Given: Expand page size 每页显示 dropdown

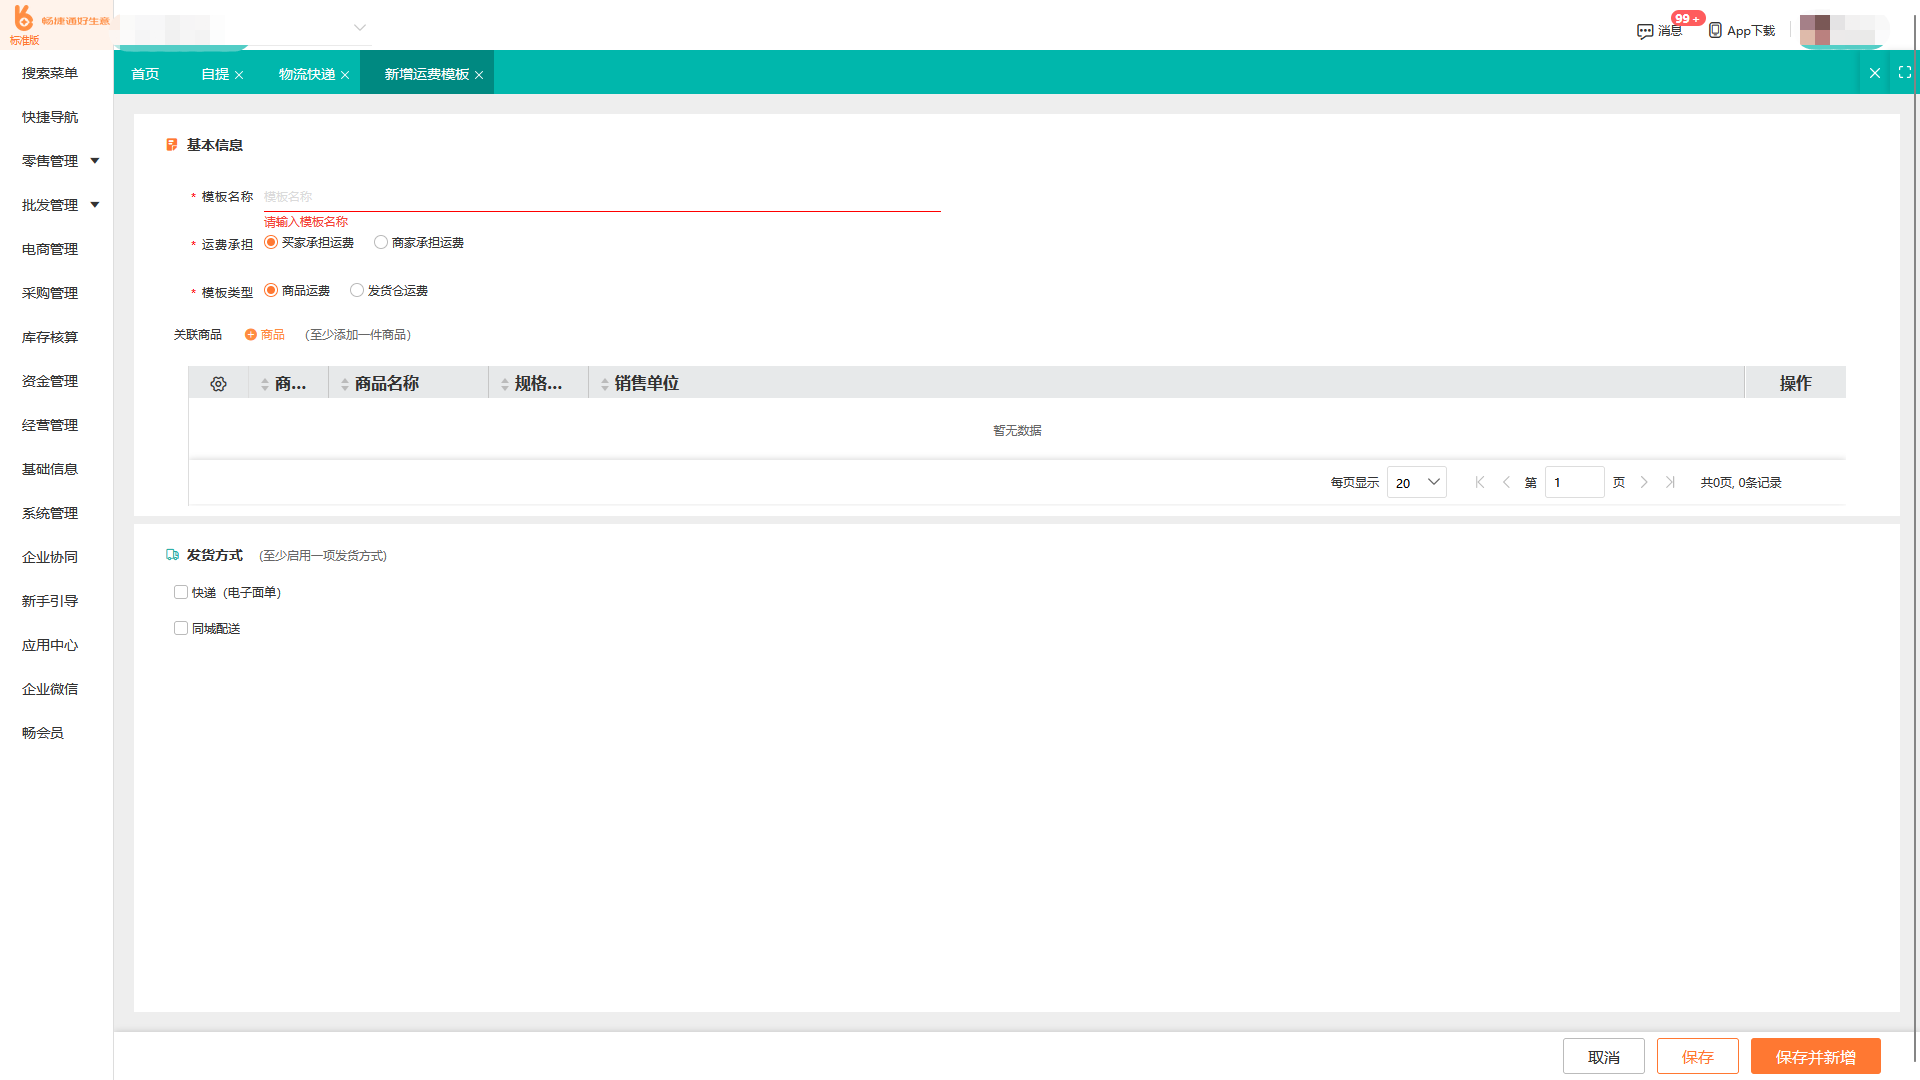Looking at the screenshot, I should tap(1416, 481).
